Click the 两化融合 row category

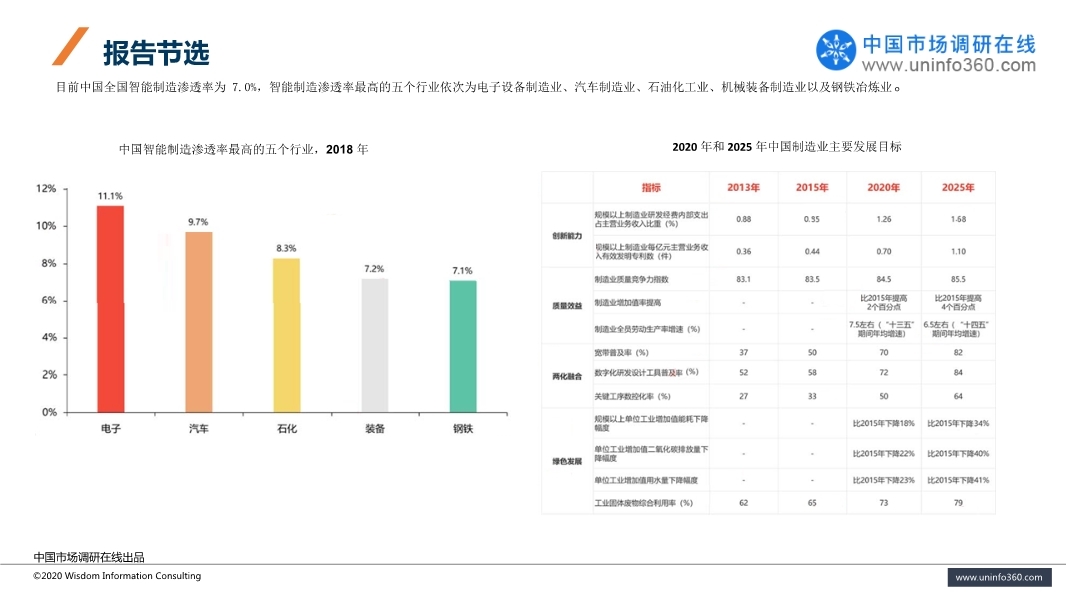click(567, 375)
